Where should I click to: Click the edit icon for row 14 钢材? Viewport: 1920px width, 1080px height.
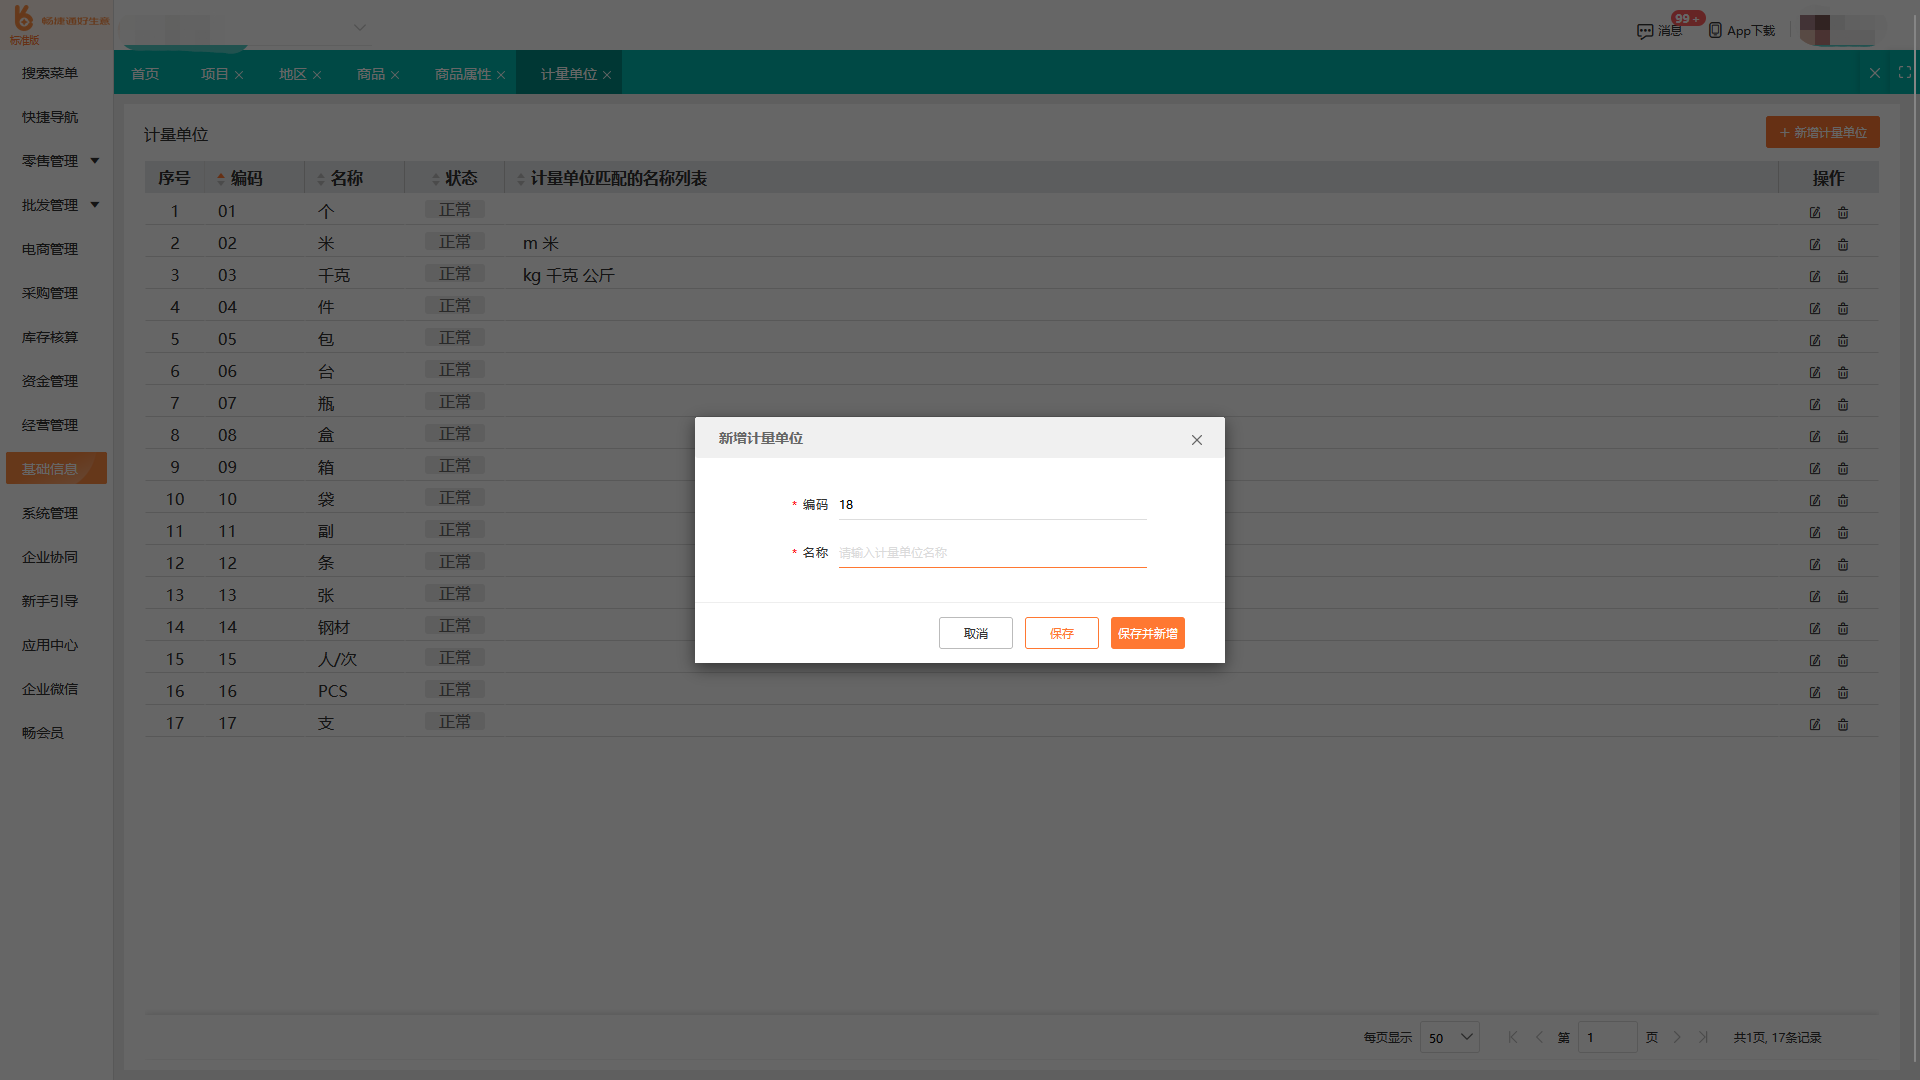tap(1815, 628)
